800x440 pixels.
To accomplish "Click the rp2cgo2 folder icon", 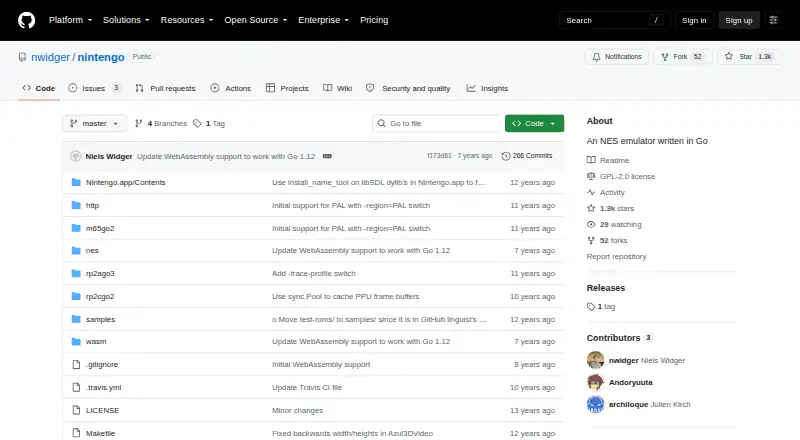I will tap(76, 296).
